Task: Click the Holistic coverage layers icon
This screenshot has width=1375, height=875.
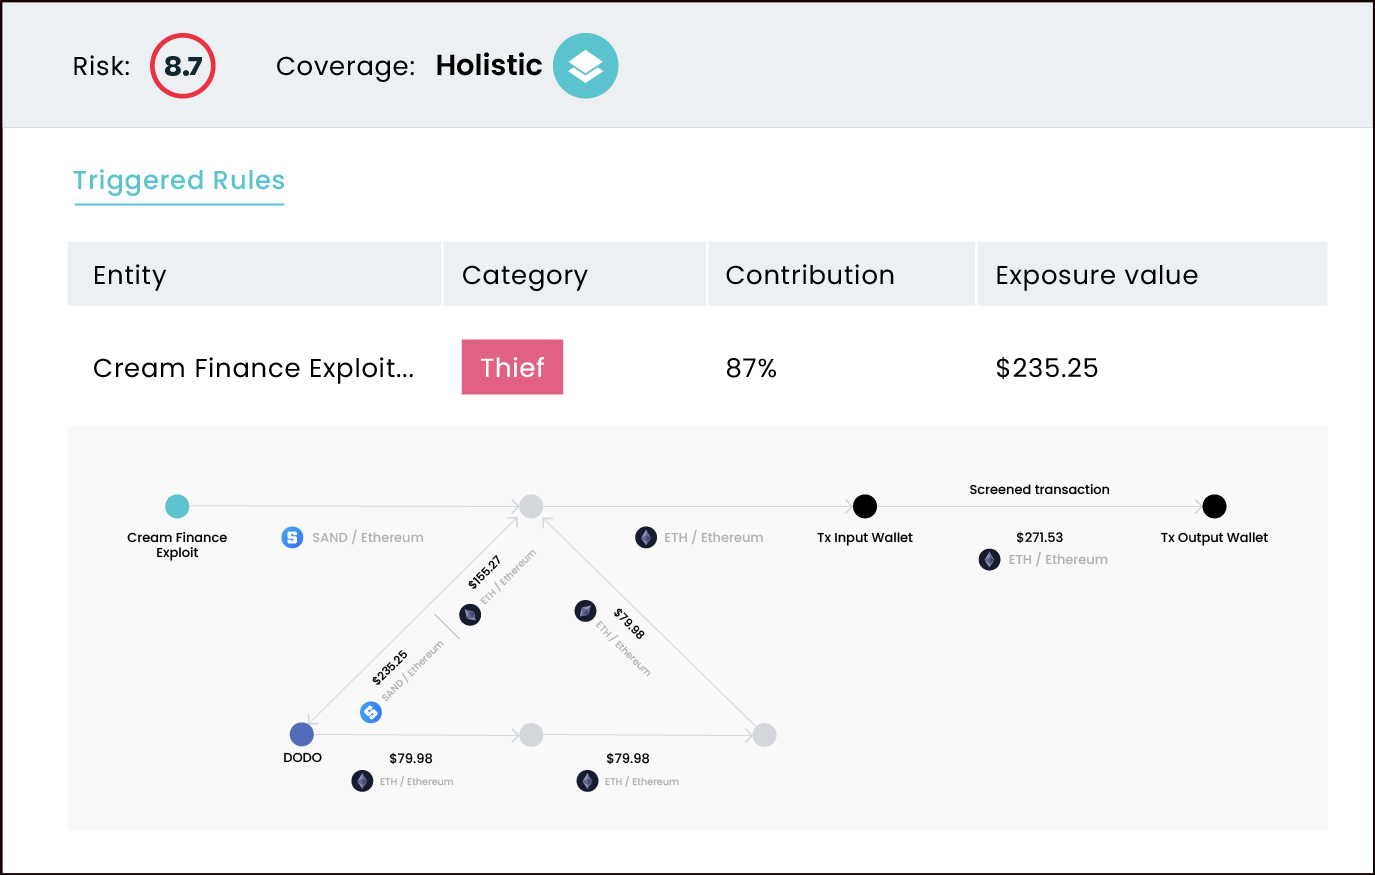Action: pos(585,65)
